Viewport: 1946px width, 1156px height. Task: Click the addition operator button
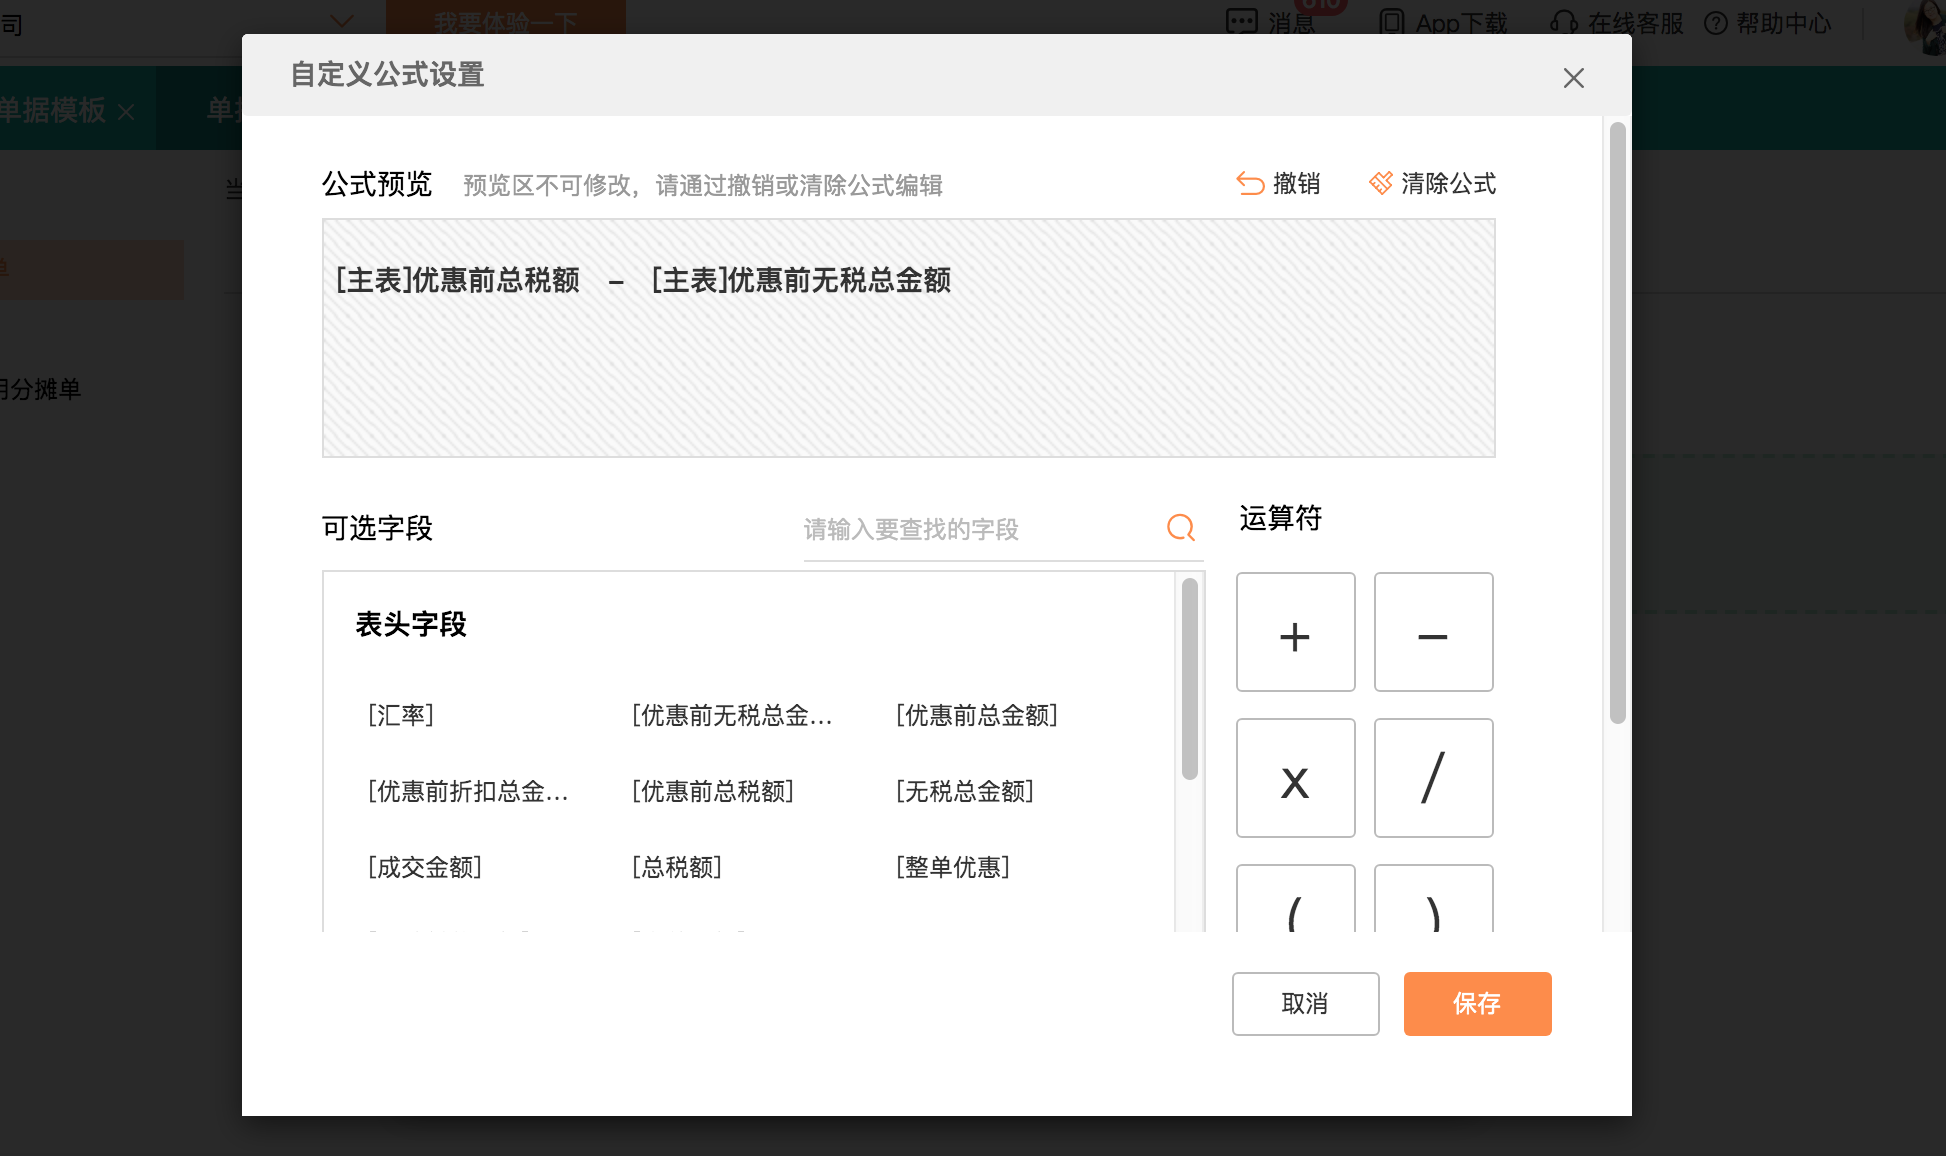click(1294, 633)
